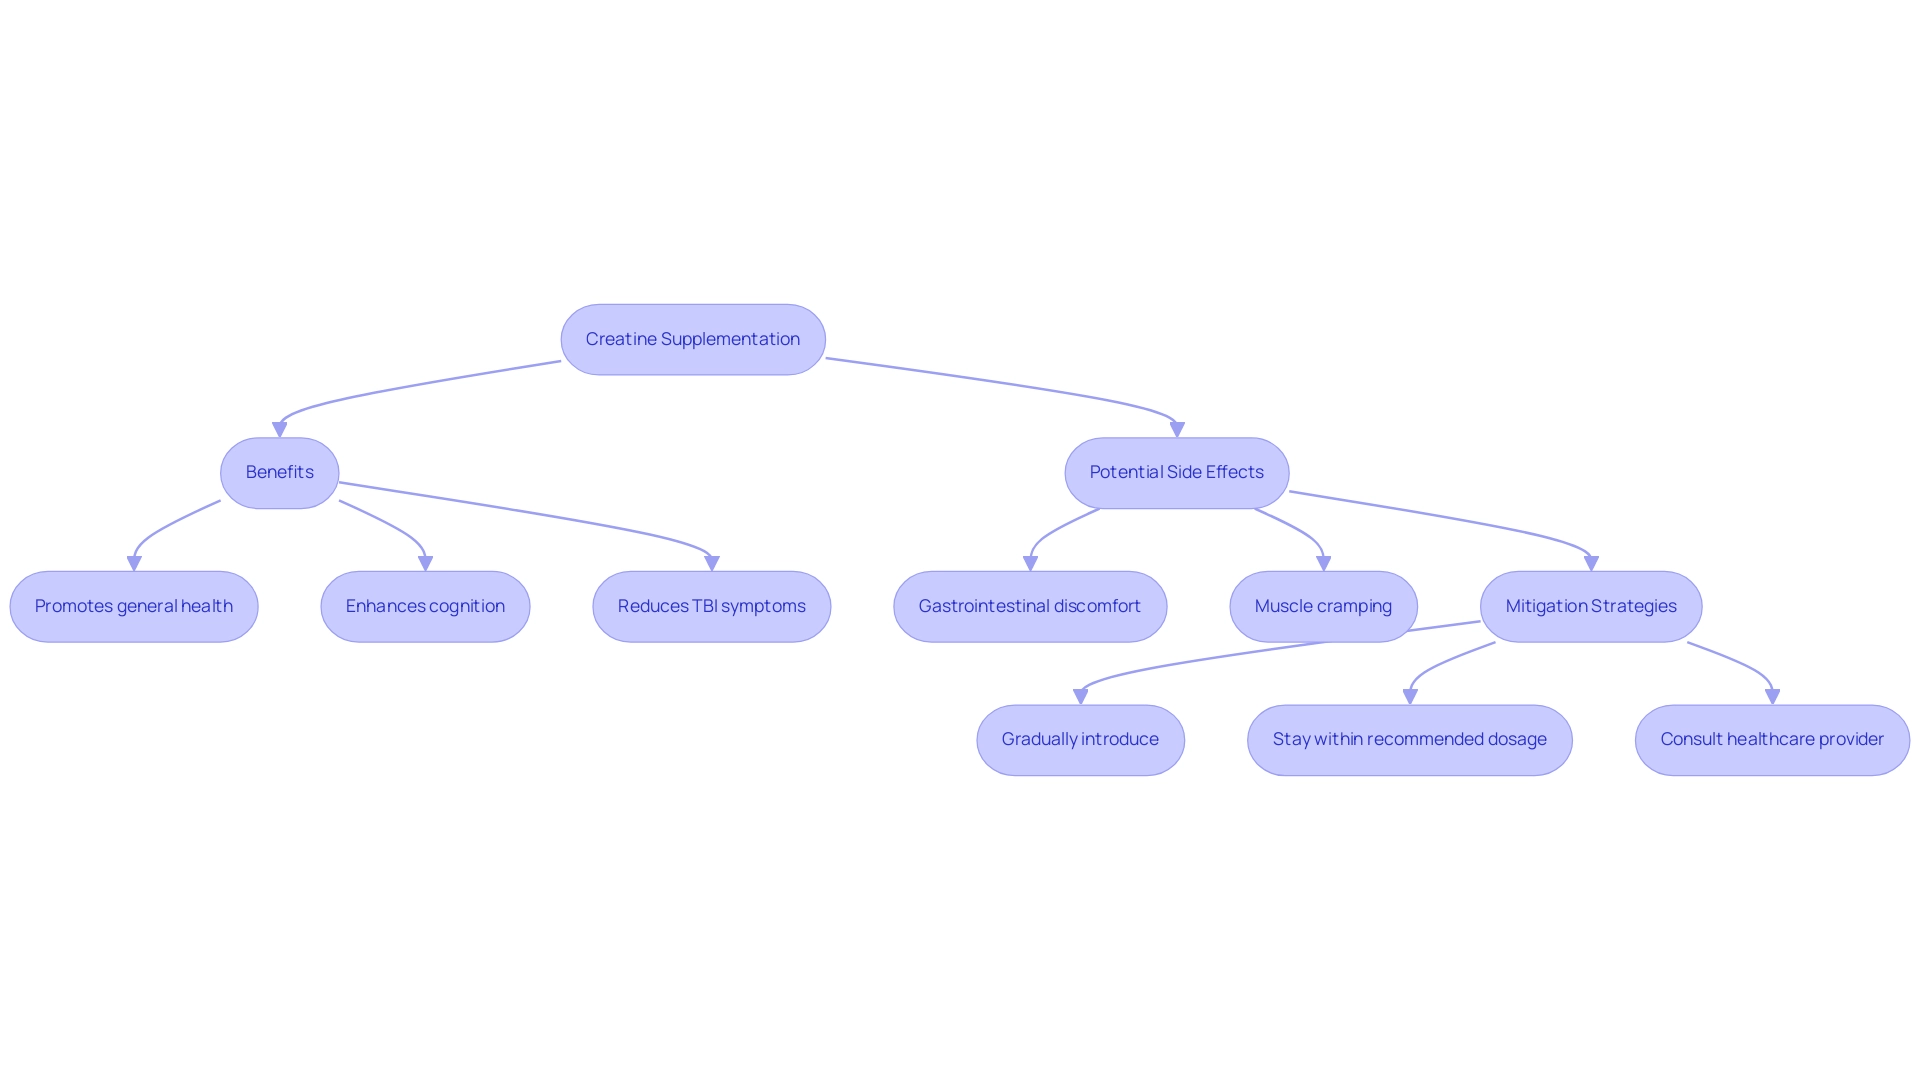Select the Gastrointestinal discomfort node
Viewport: 1920px width, 1083px height.
(x=1031, y=604)
